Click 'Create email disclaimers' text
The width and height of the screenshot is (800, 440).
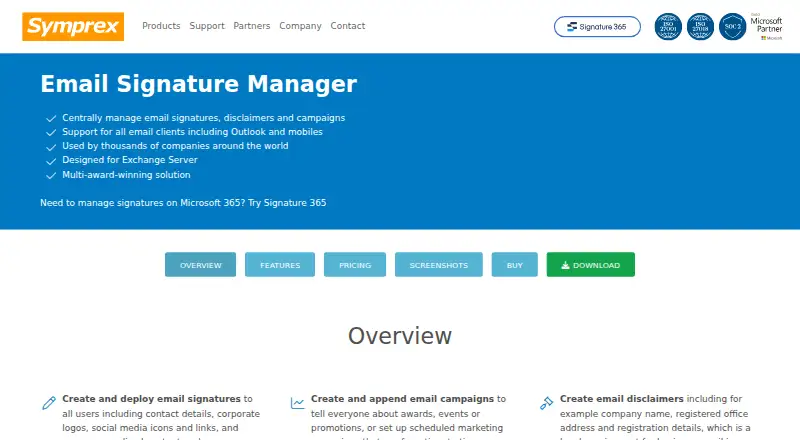pos(621,399)
